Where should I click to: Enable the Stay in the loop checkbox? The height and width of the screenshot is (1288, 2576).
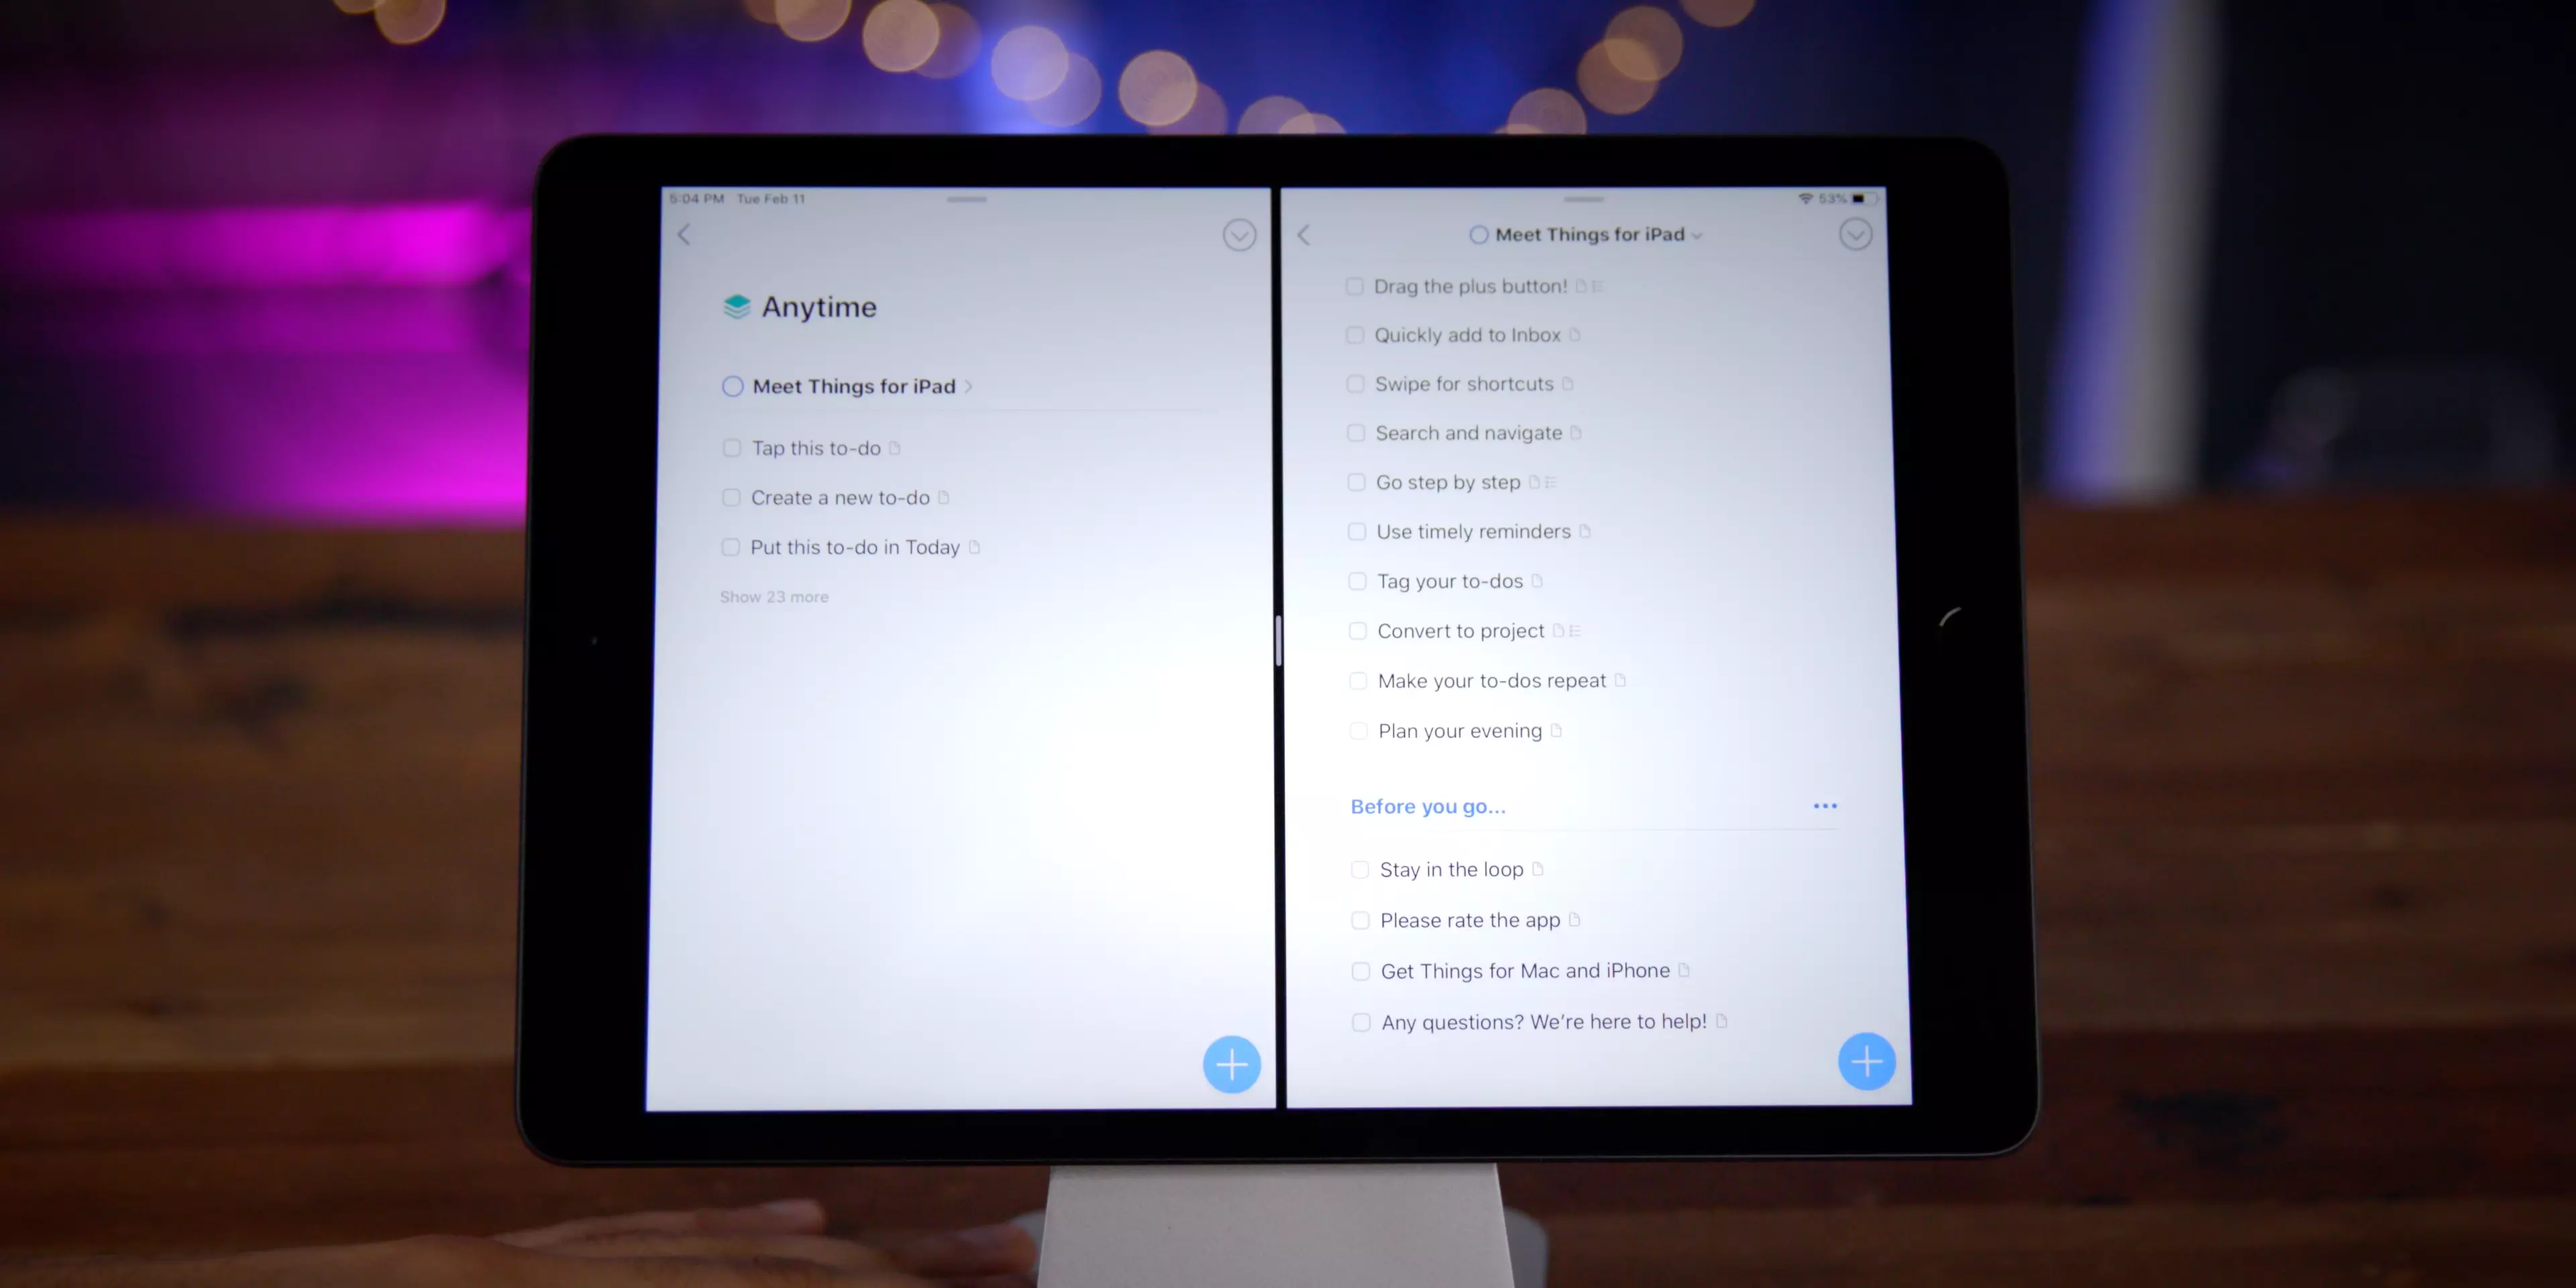tap(1358, 867)
